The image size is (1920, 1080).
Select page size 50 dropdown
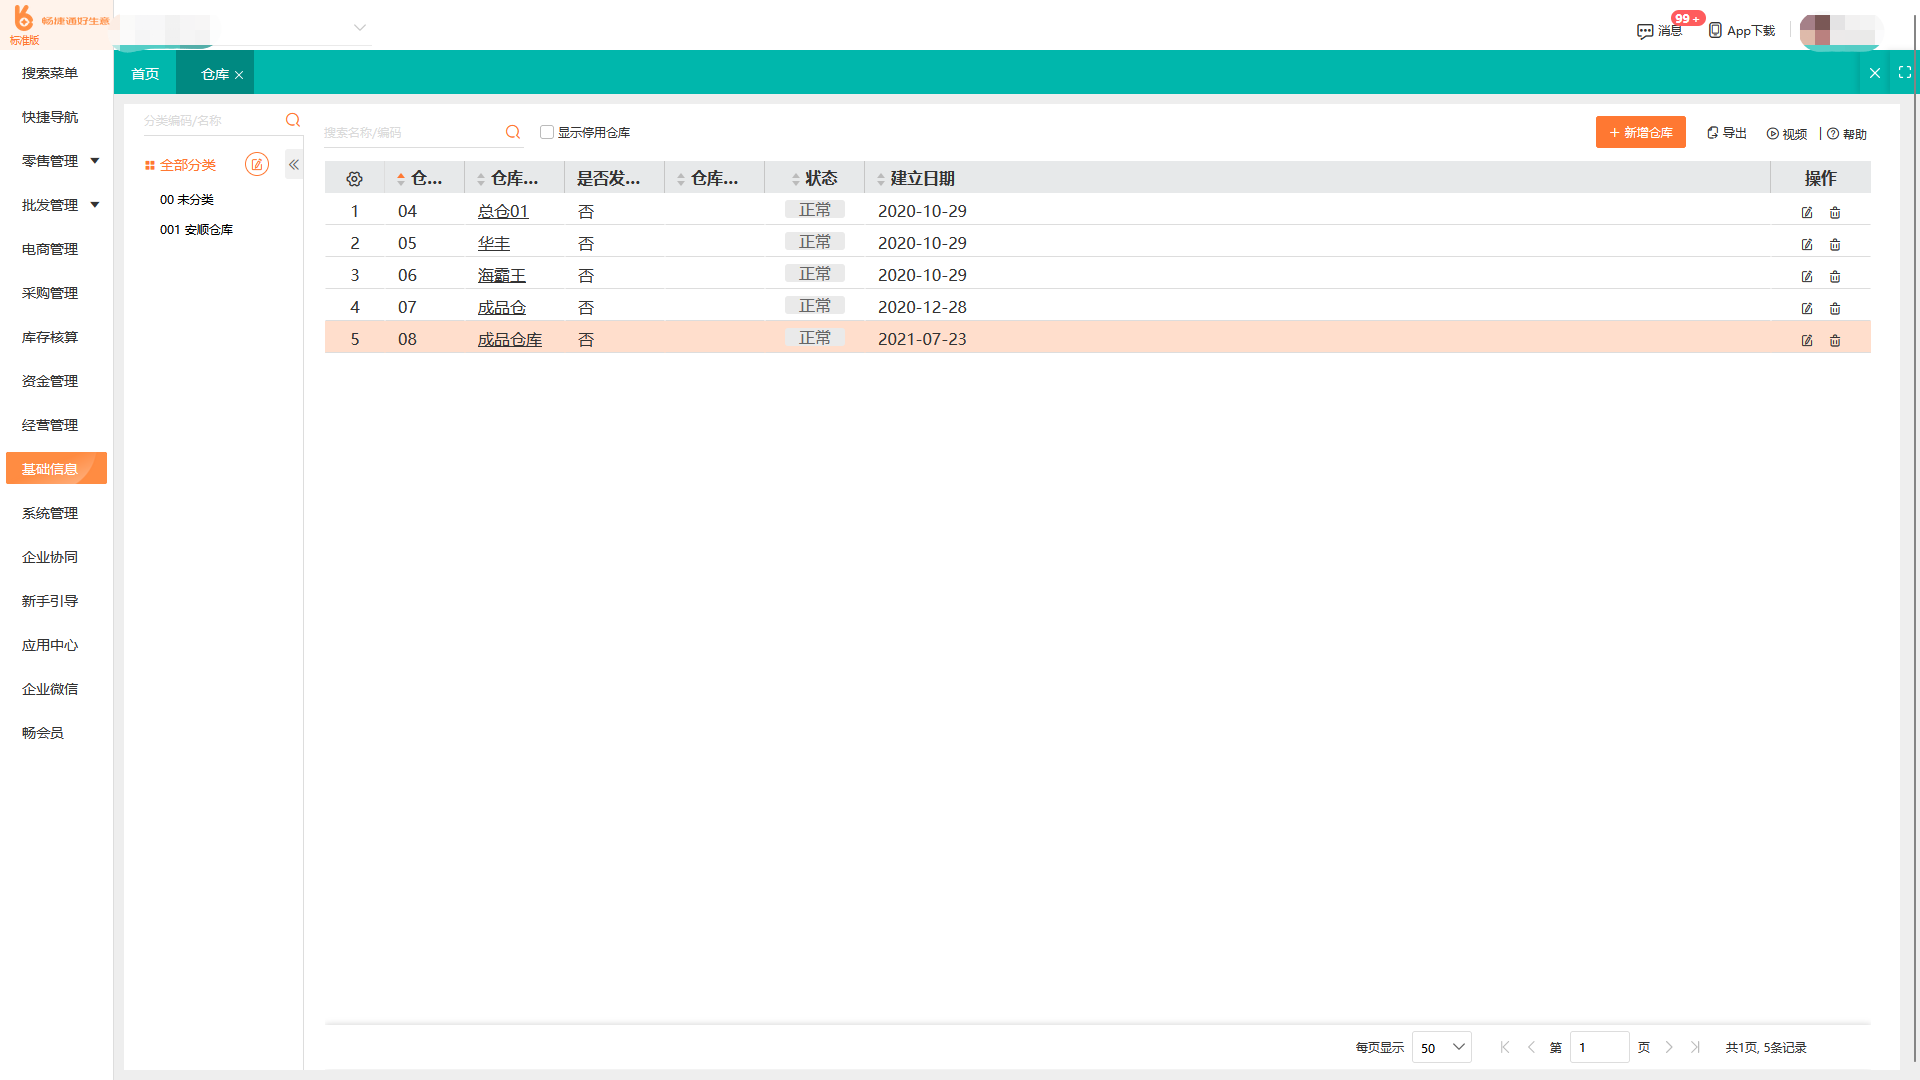point(1439,1047)
